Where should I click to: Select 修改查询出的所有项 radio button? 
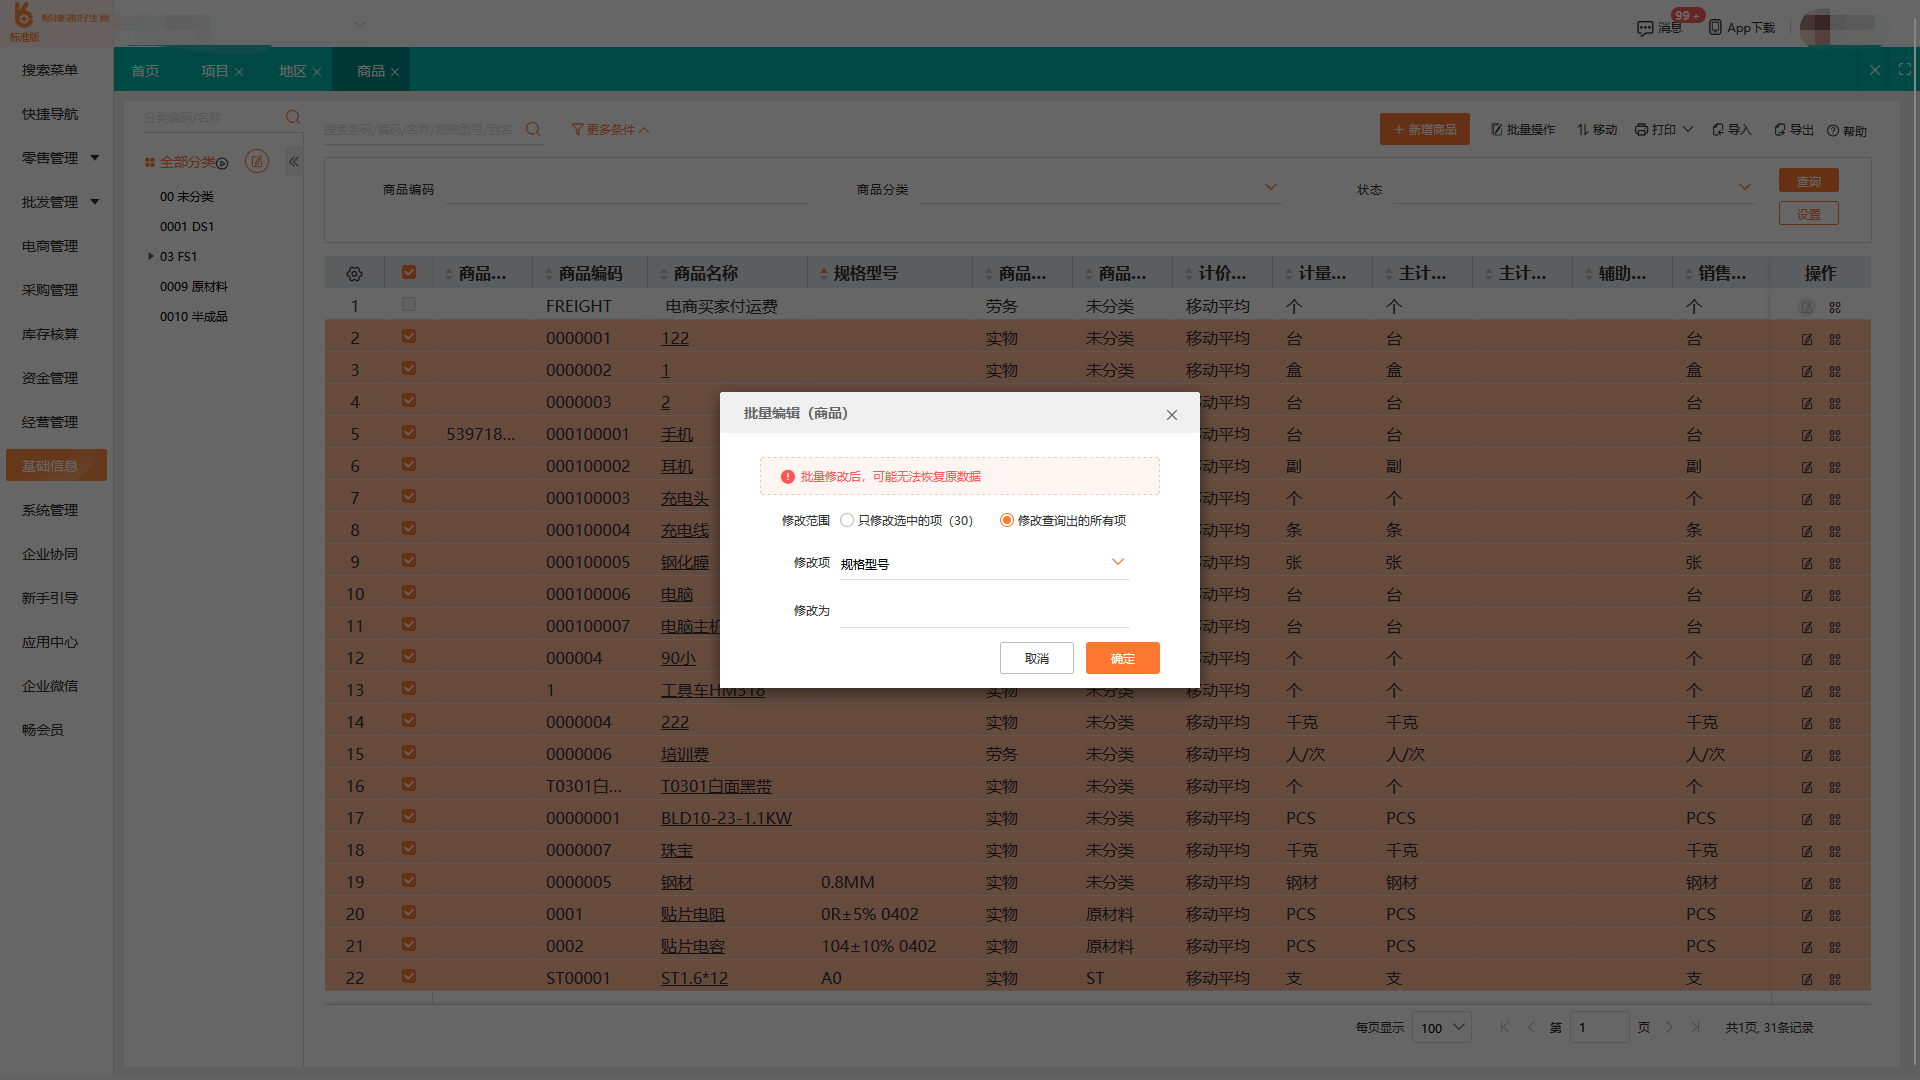1004,520
